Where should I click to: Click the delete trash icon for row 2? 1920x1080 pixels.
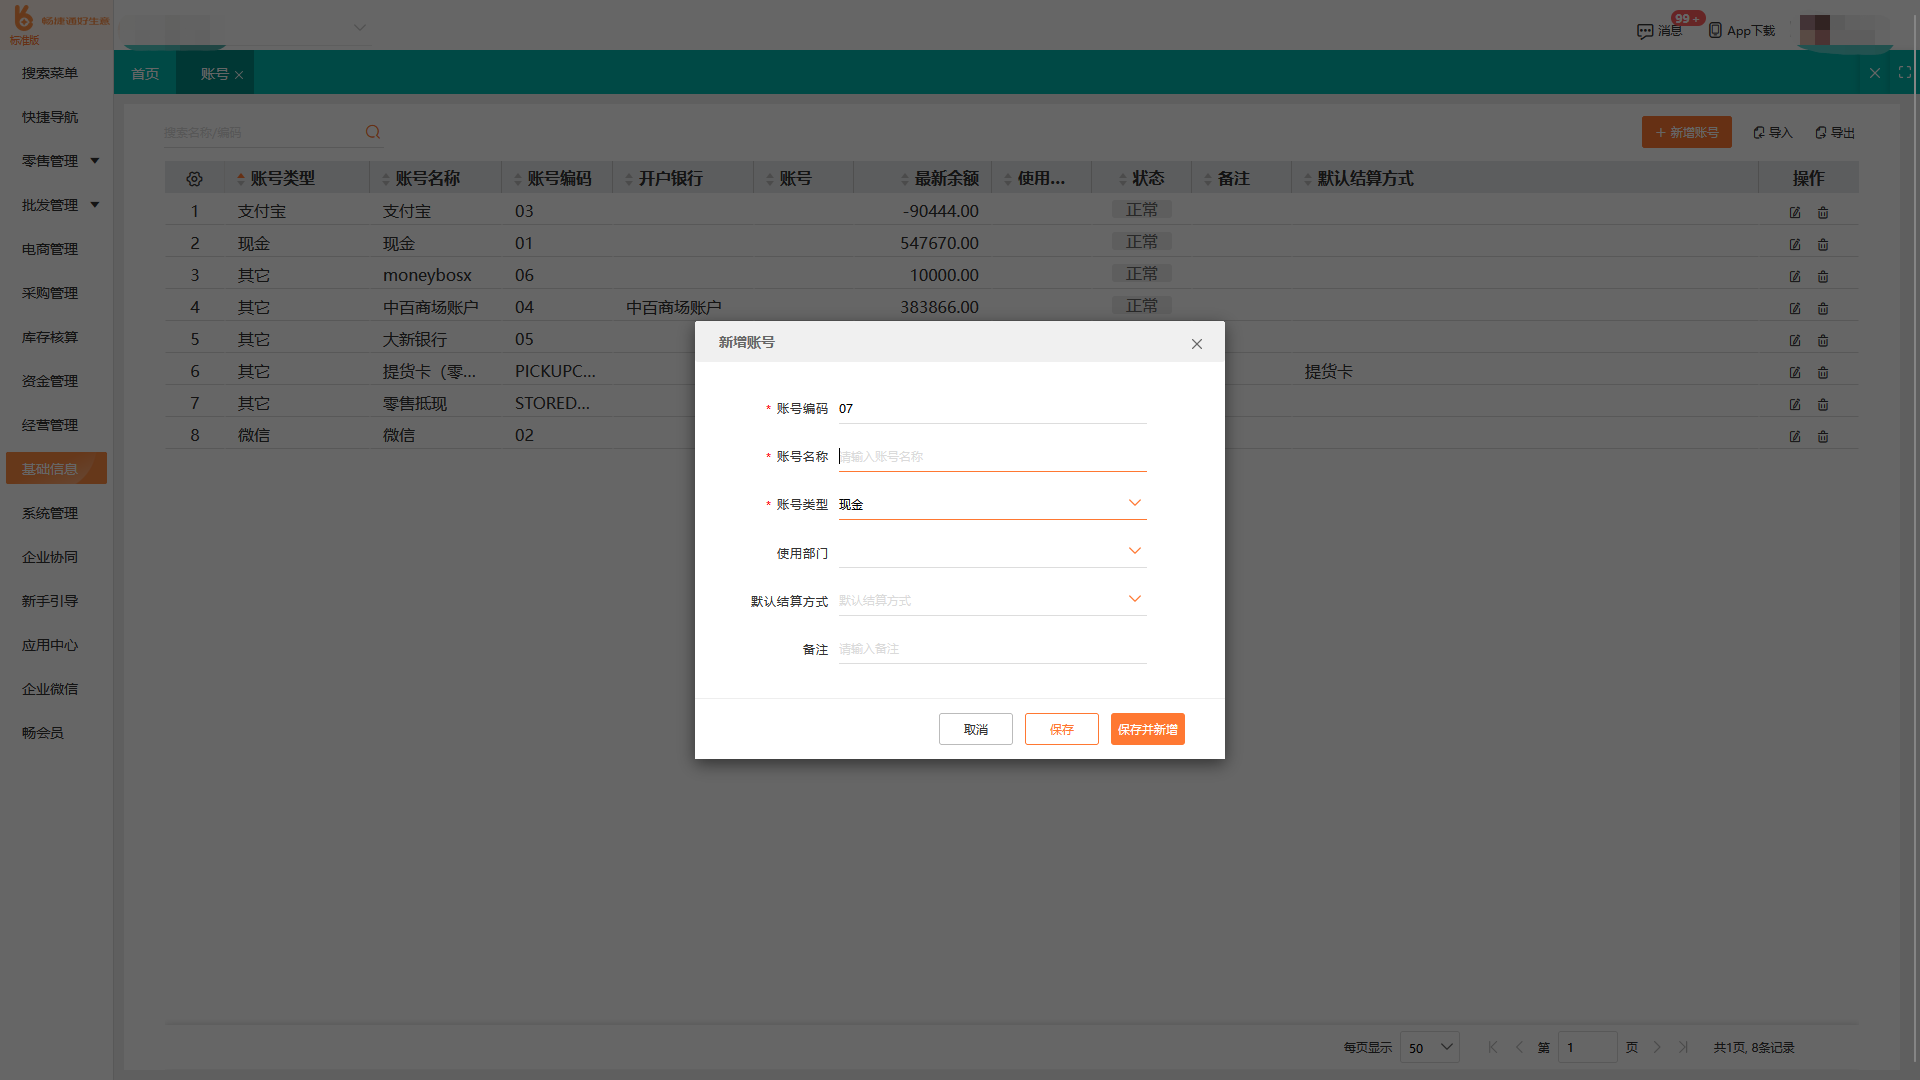click(1824, 244)
